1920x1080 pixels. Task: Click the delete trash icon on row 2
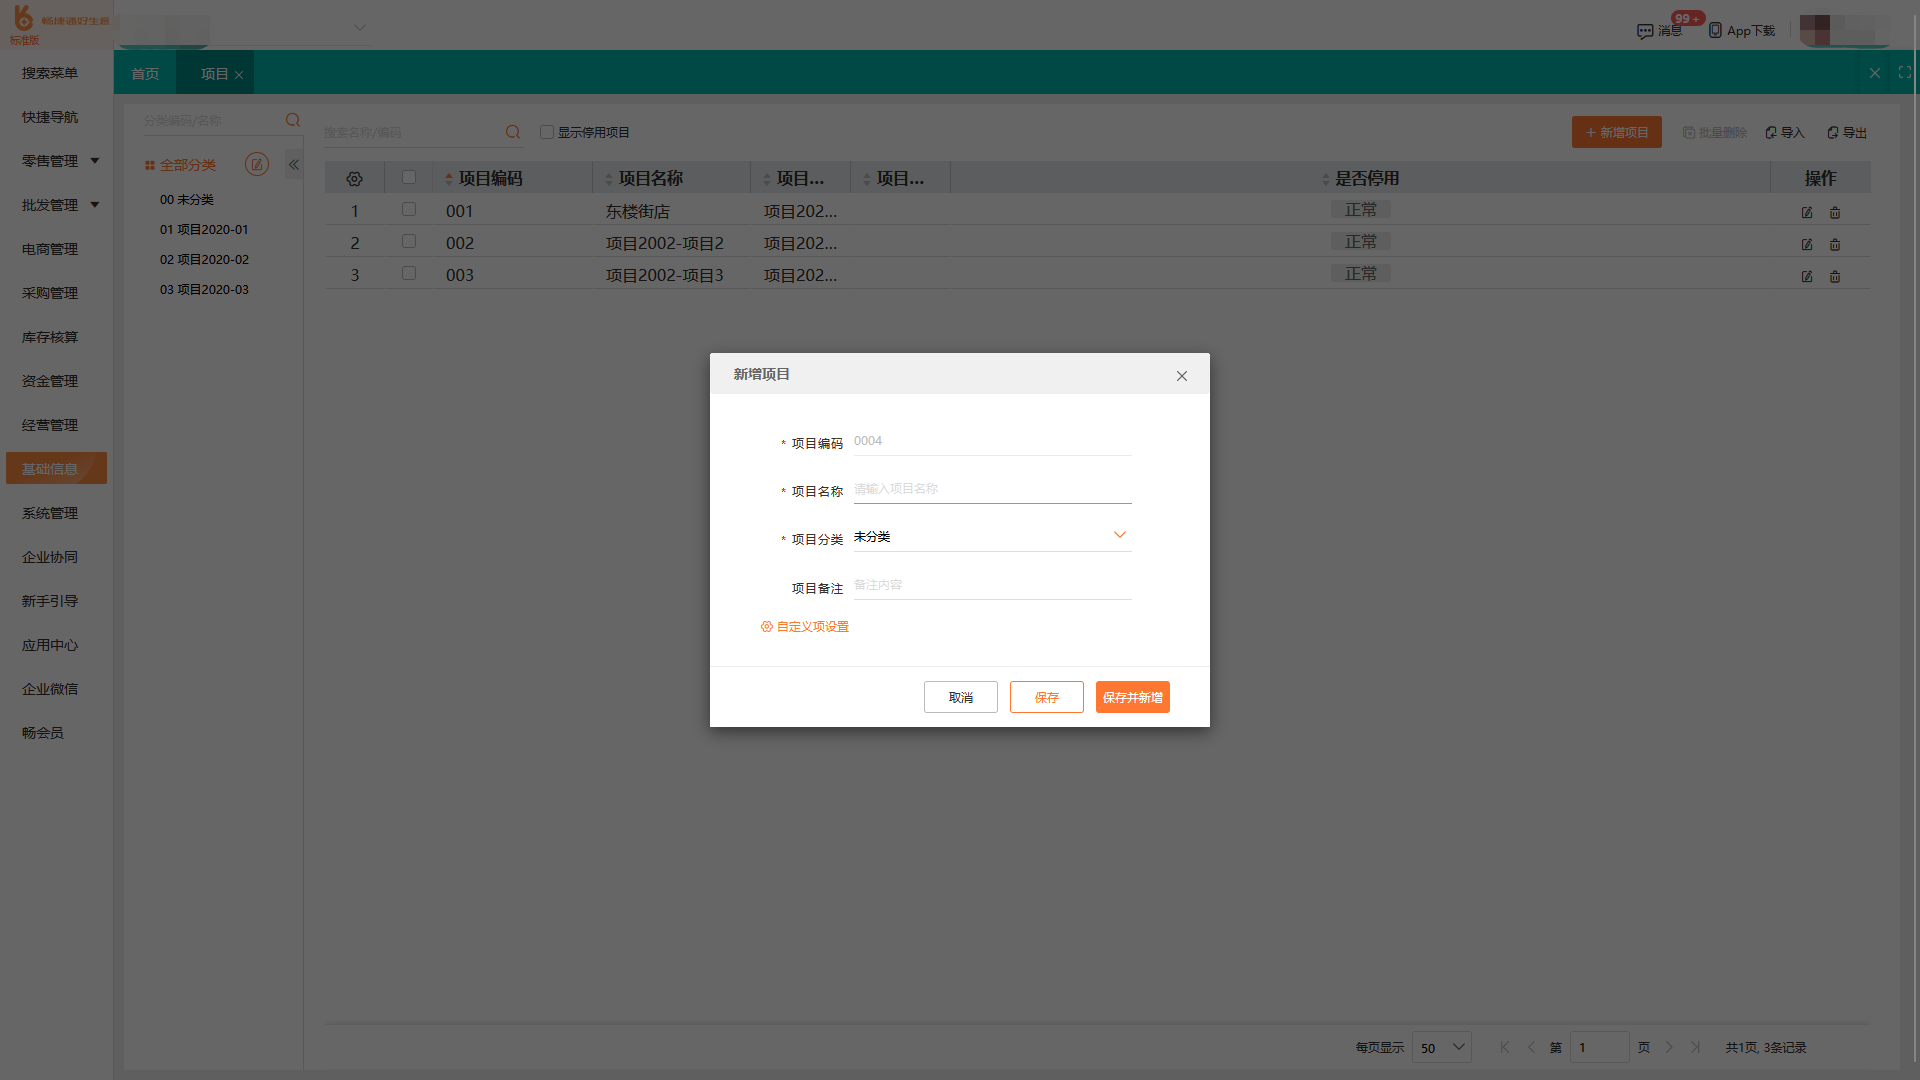[1836, 243]
